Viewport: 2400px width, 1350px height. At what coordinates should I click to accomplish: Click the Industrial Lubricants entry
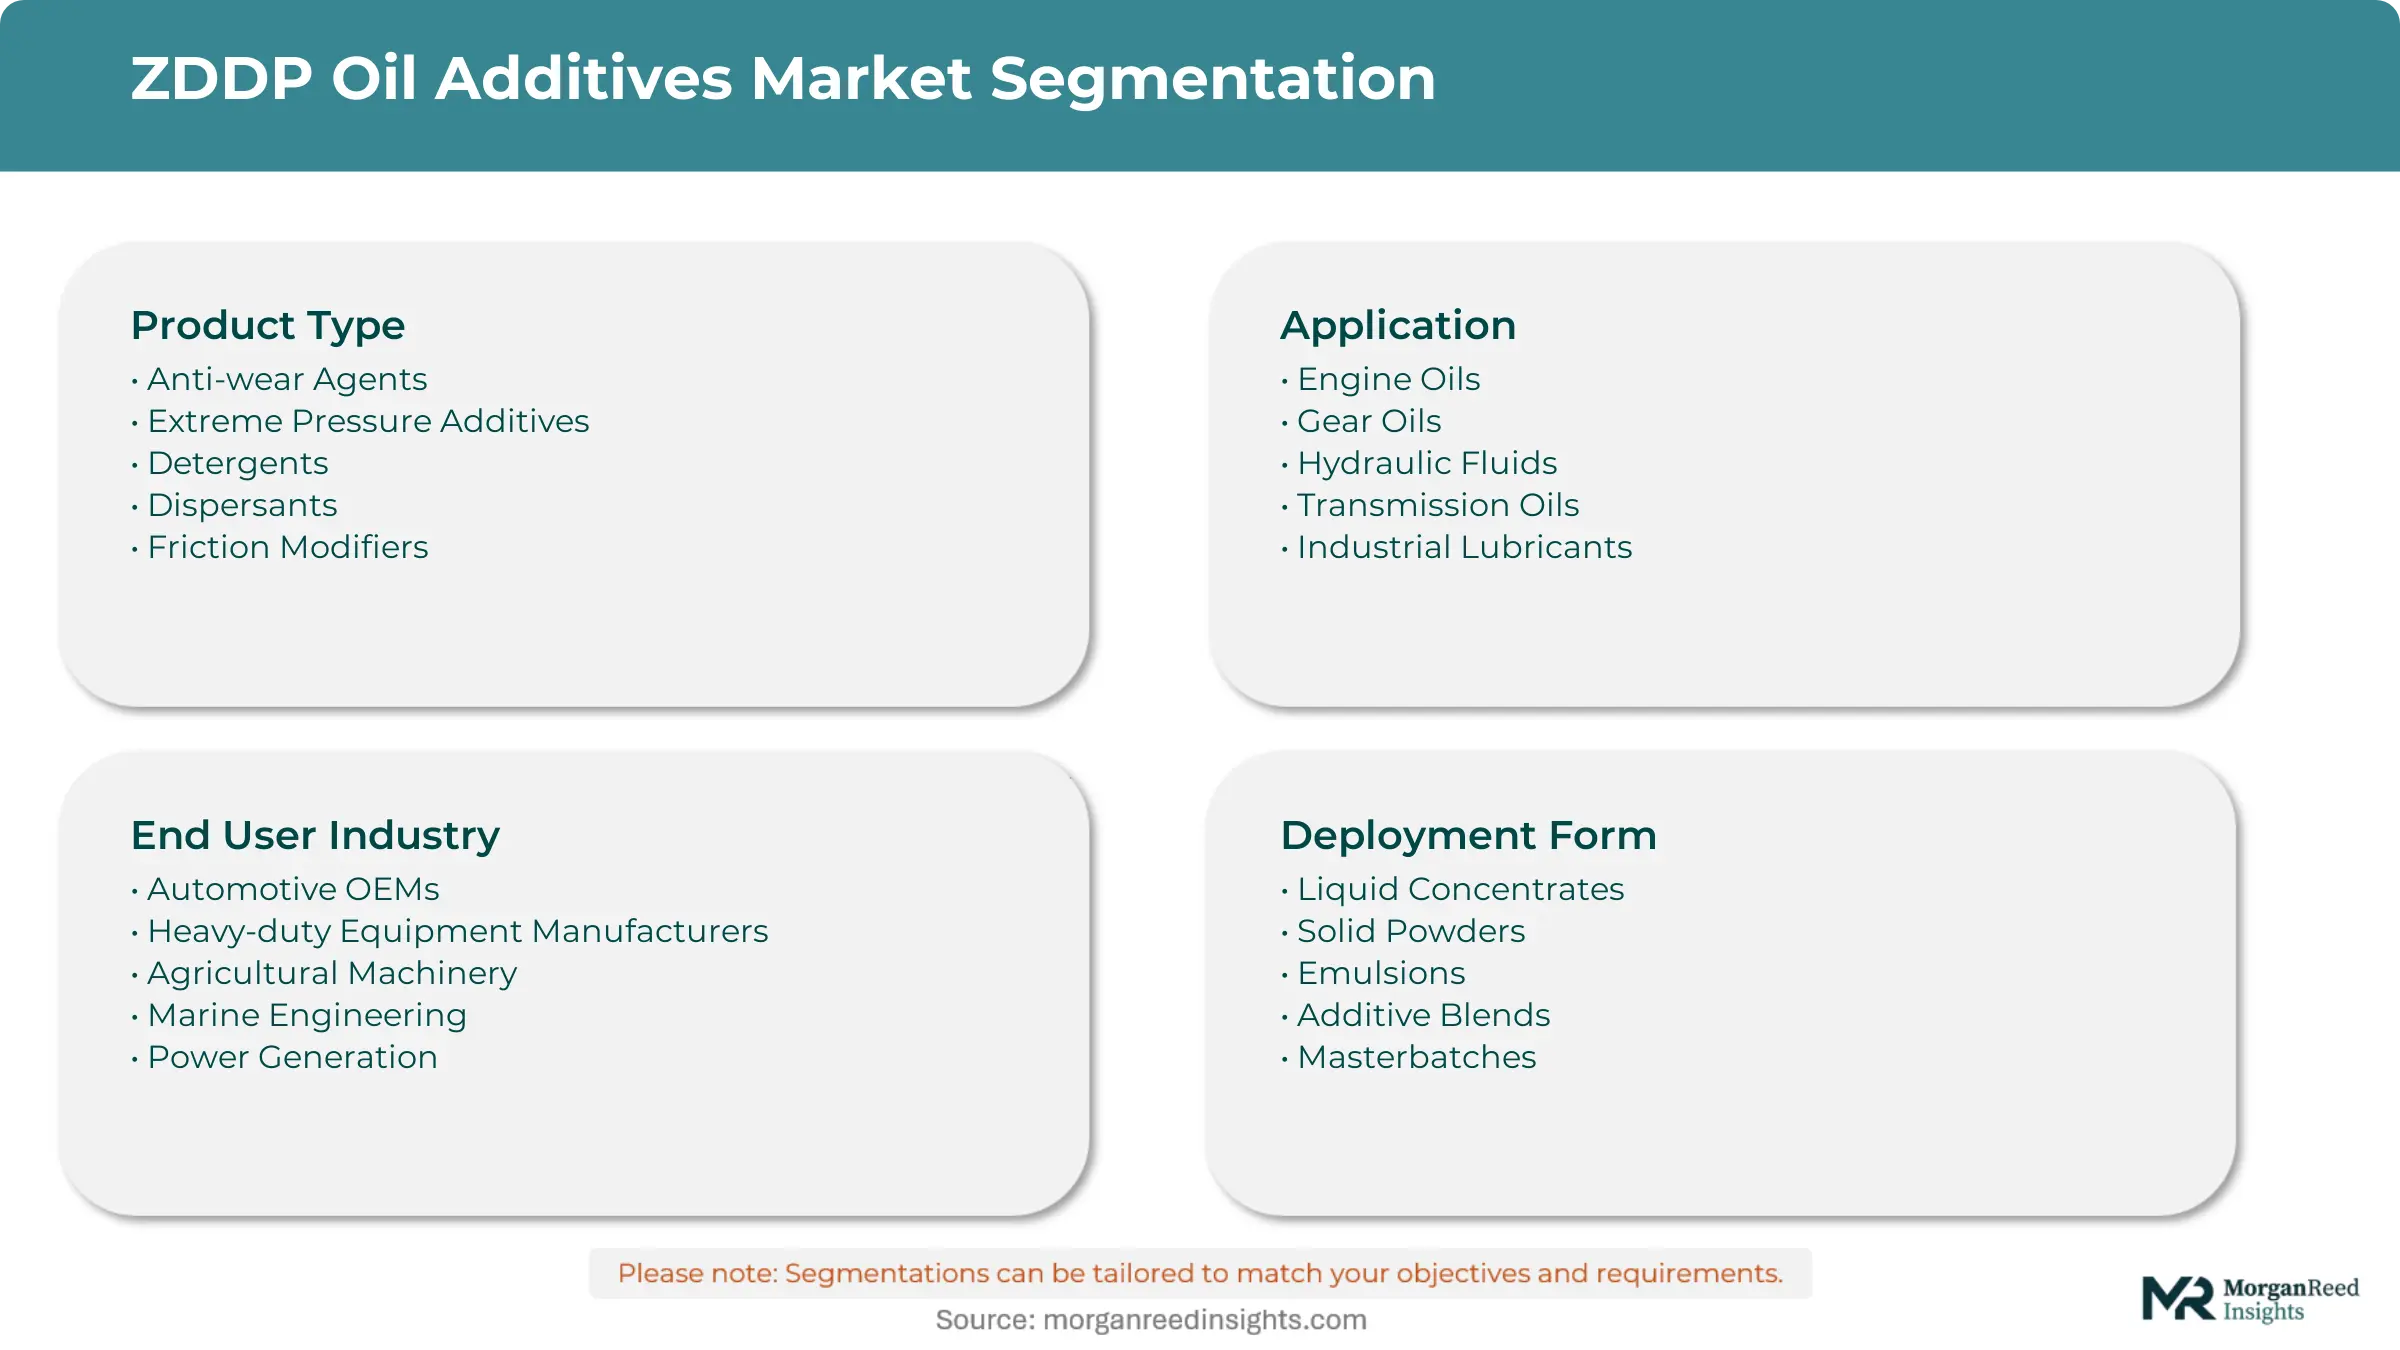coord(1463,547)
